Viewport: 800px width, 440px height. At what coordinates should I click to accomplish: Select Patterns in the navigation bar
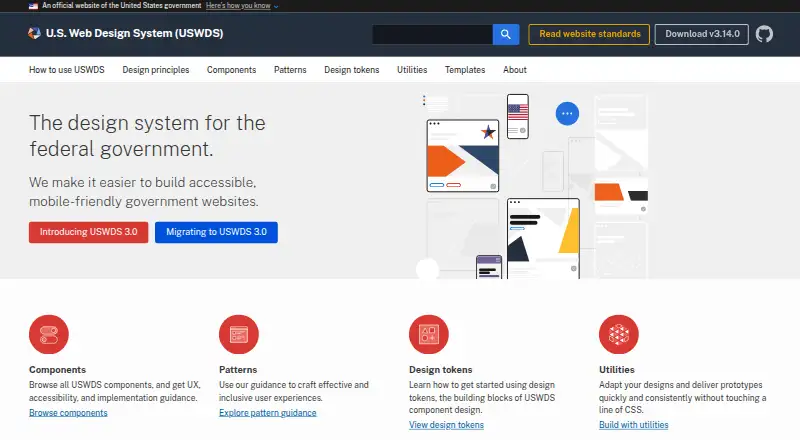coord(290,69)
